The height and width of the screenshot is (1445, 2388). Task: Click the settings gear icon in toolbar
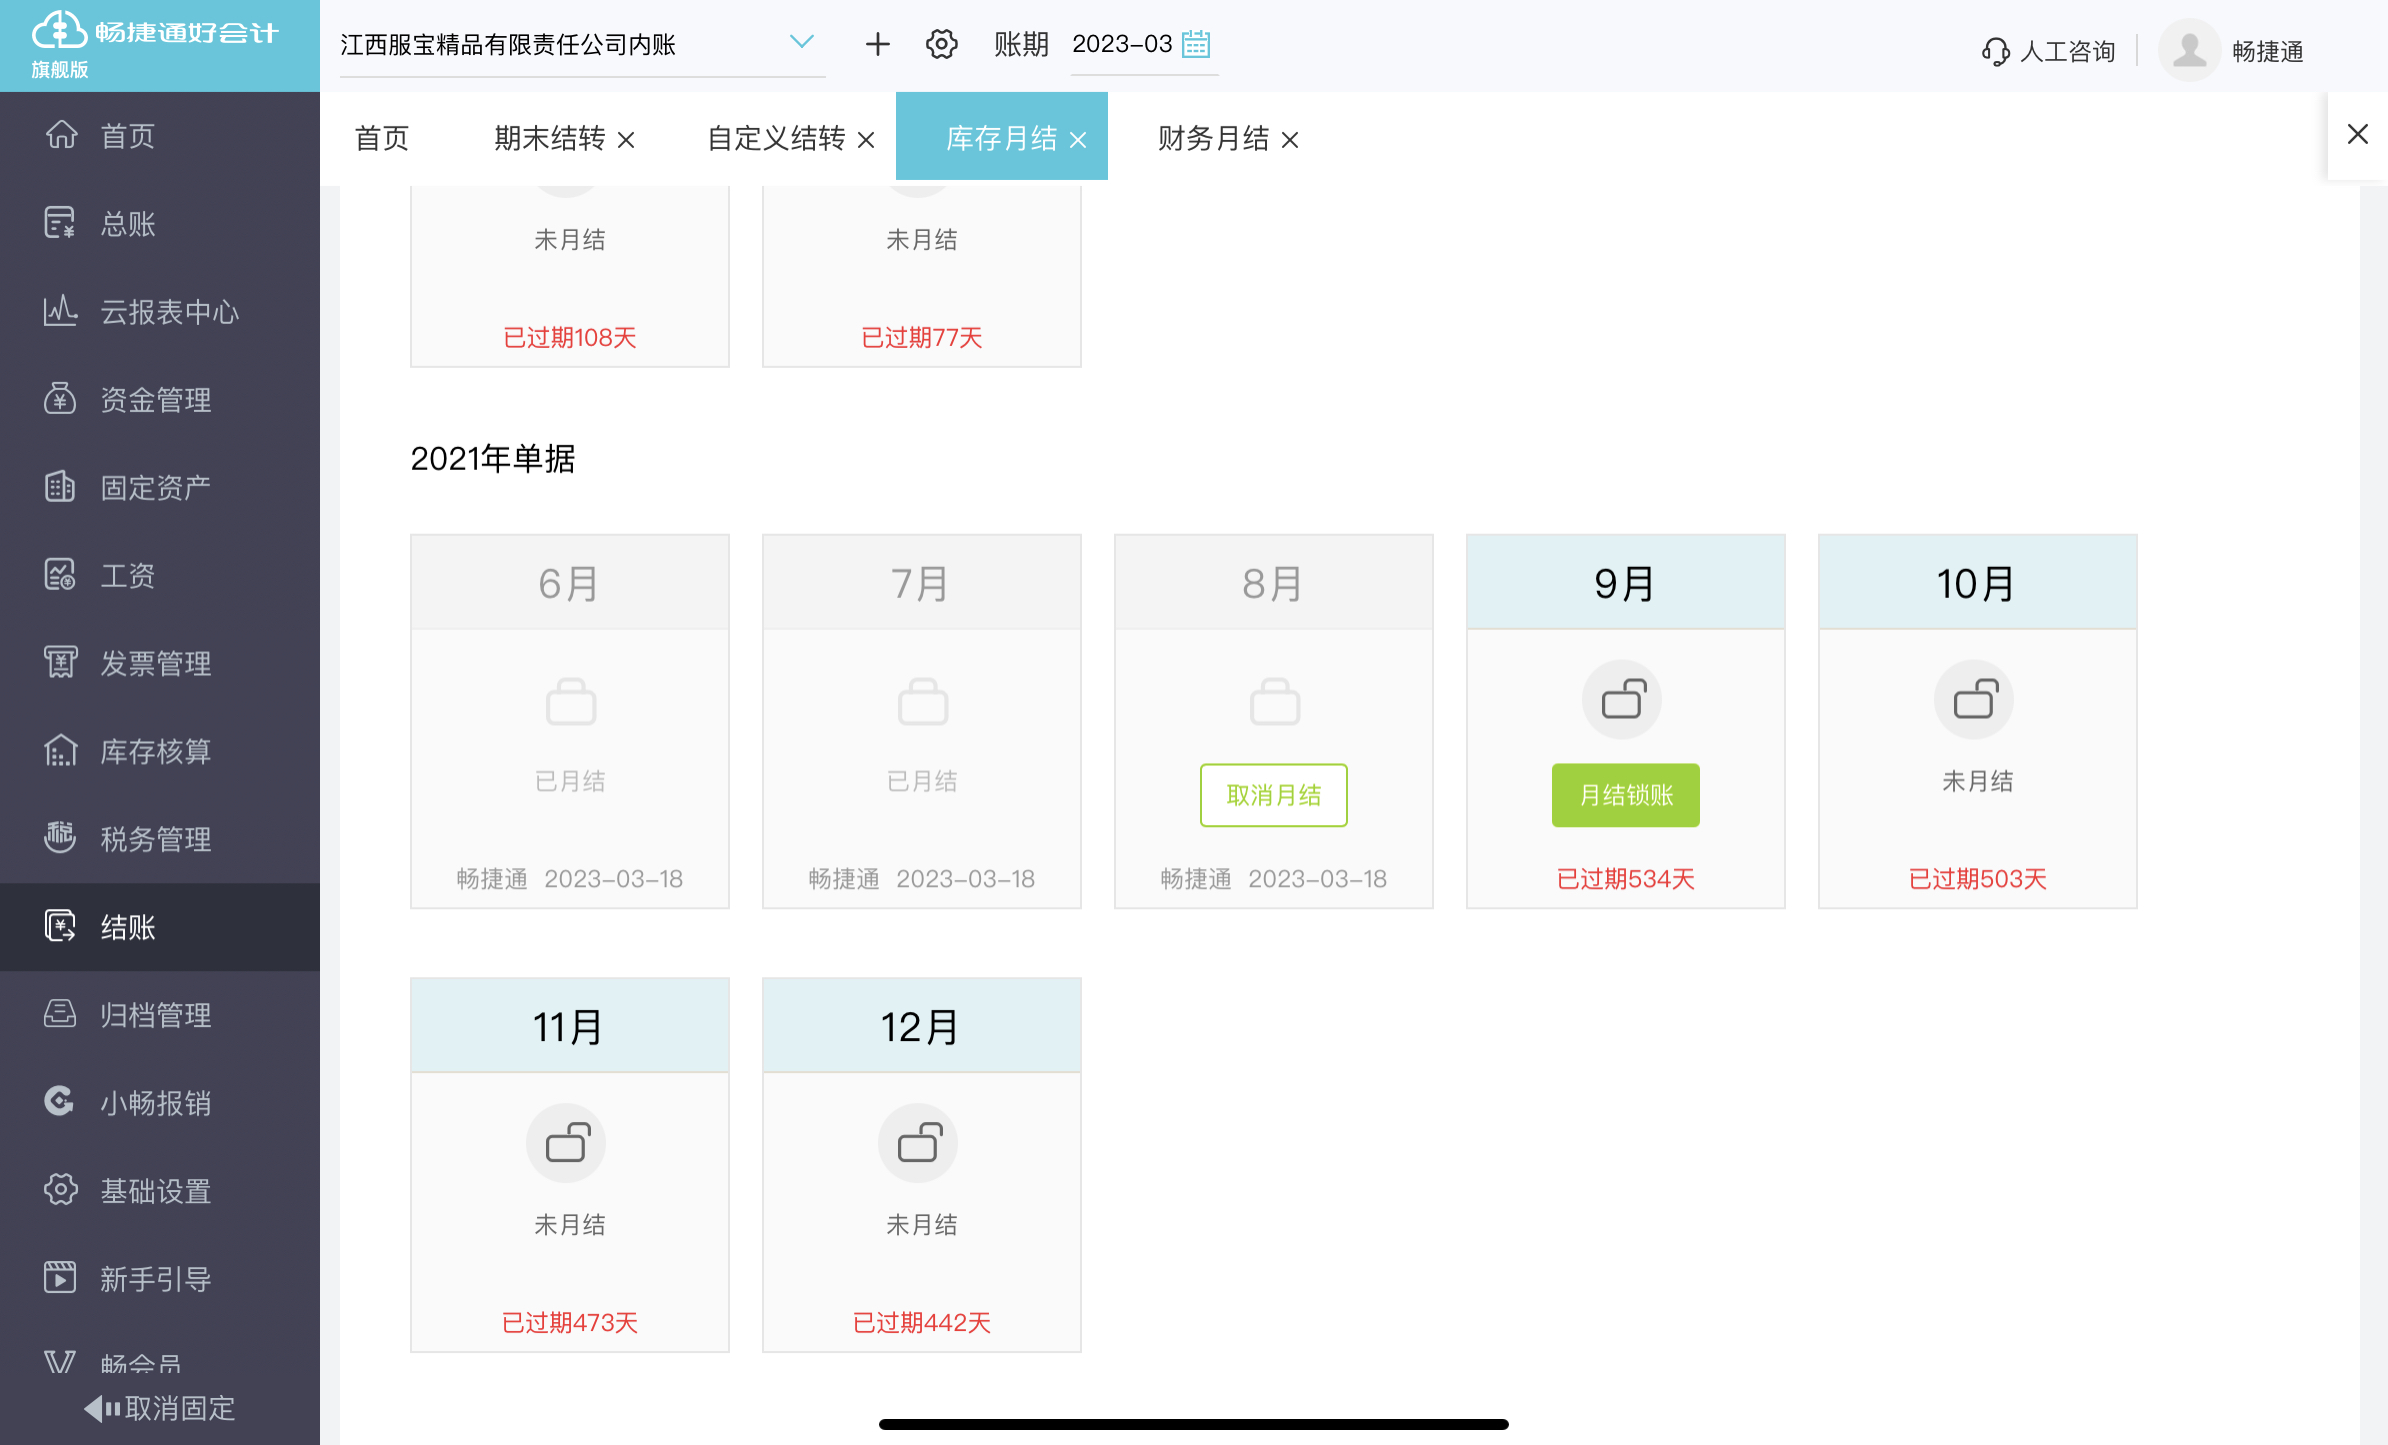940,44
